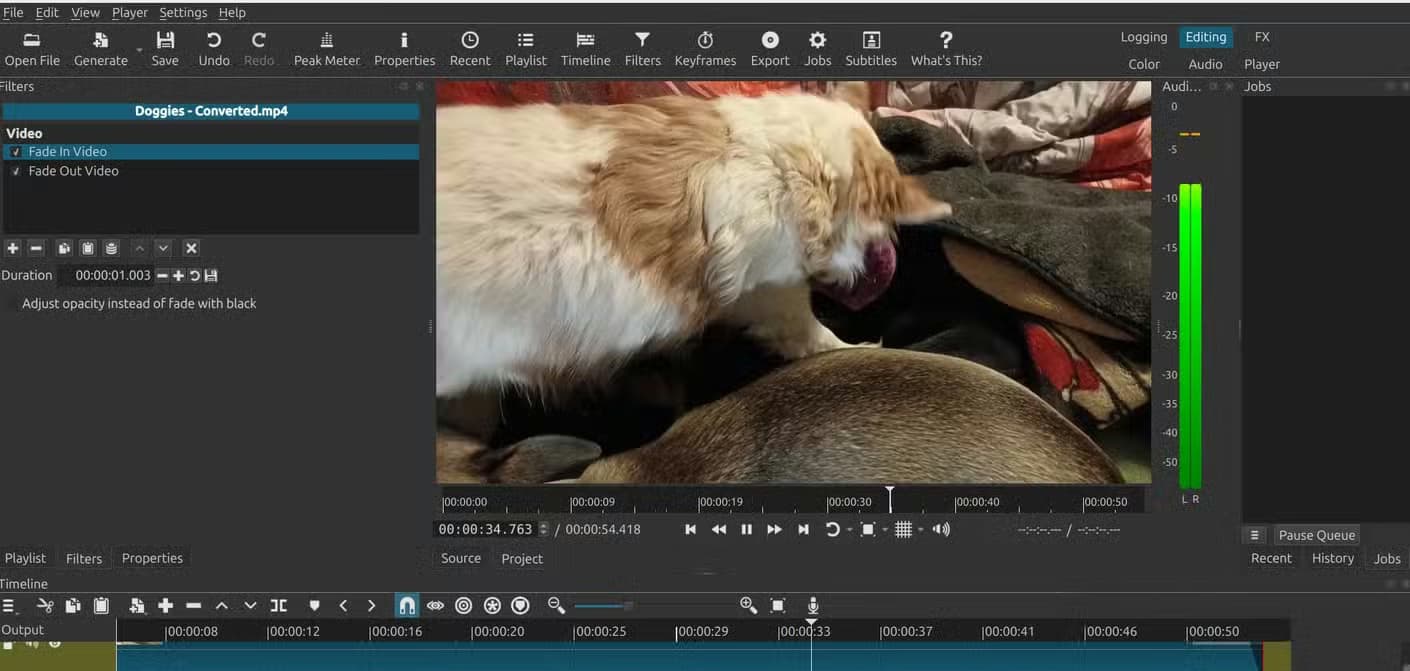Viewport: 1410px width, 671px height.
Task: Switch to the Project player tab
Action: coord(522,559)
